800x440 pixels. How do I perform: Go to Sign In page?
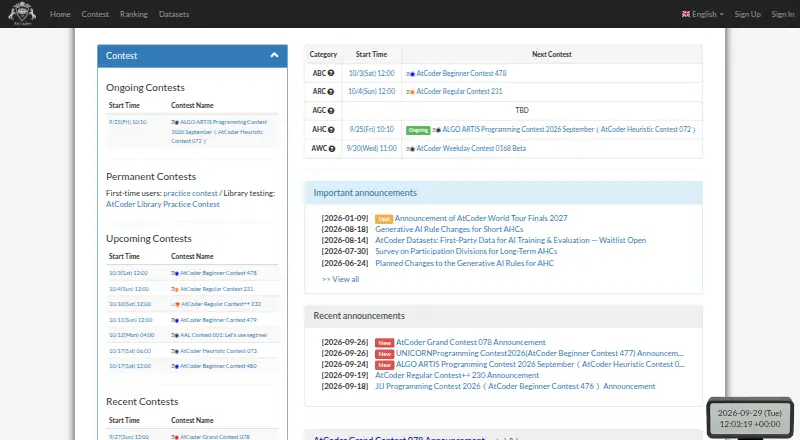click(783, 14)
